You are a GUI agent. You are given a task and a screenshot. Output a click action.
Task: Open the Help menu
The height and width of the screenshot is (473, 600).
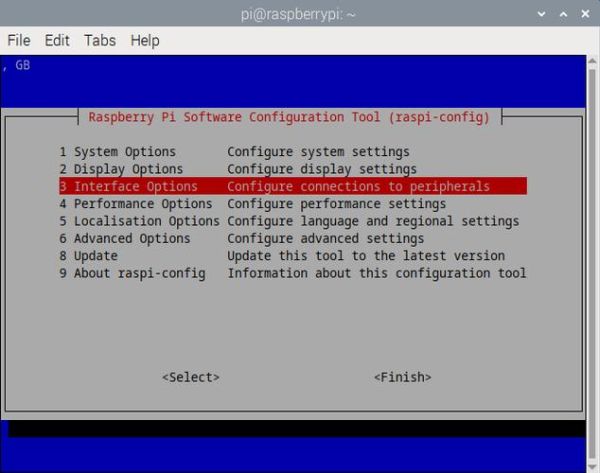145,41
